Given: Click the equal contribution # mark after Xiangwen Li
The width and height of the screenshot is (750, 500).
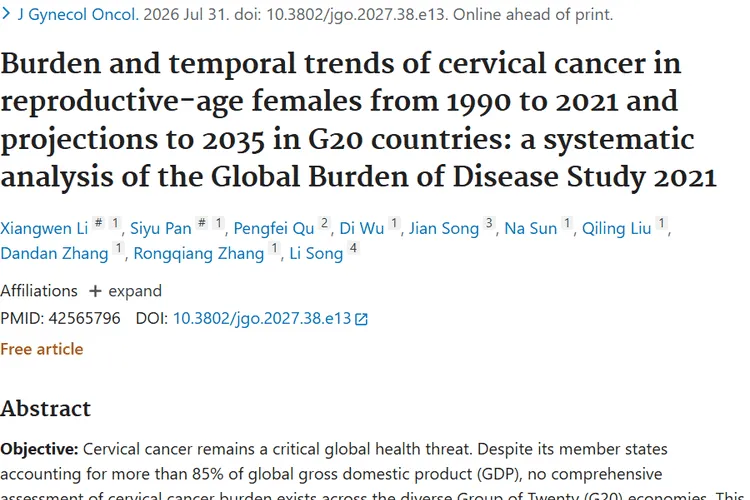Looking at the screenshot, I should tap(99, 223).
